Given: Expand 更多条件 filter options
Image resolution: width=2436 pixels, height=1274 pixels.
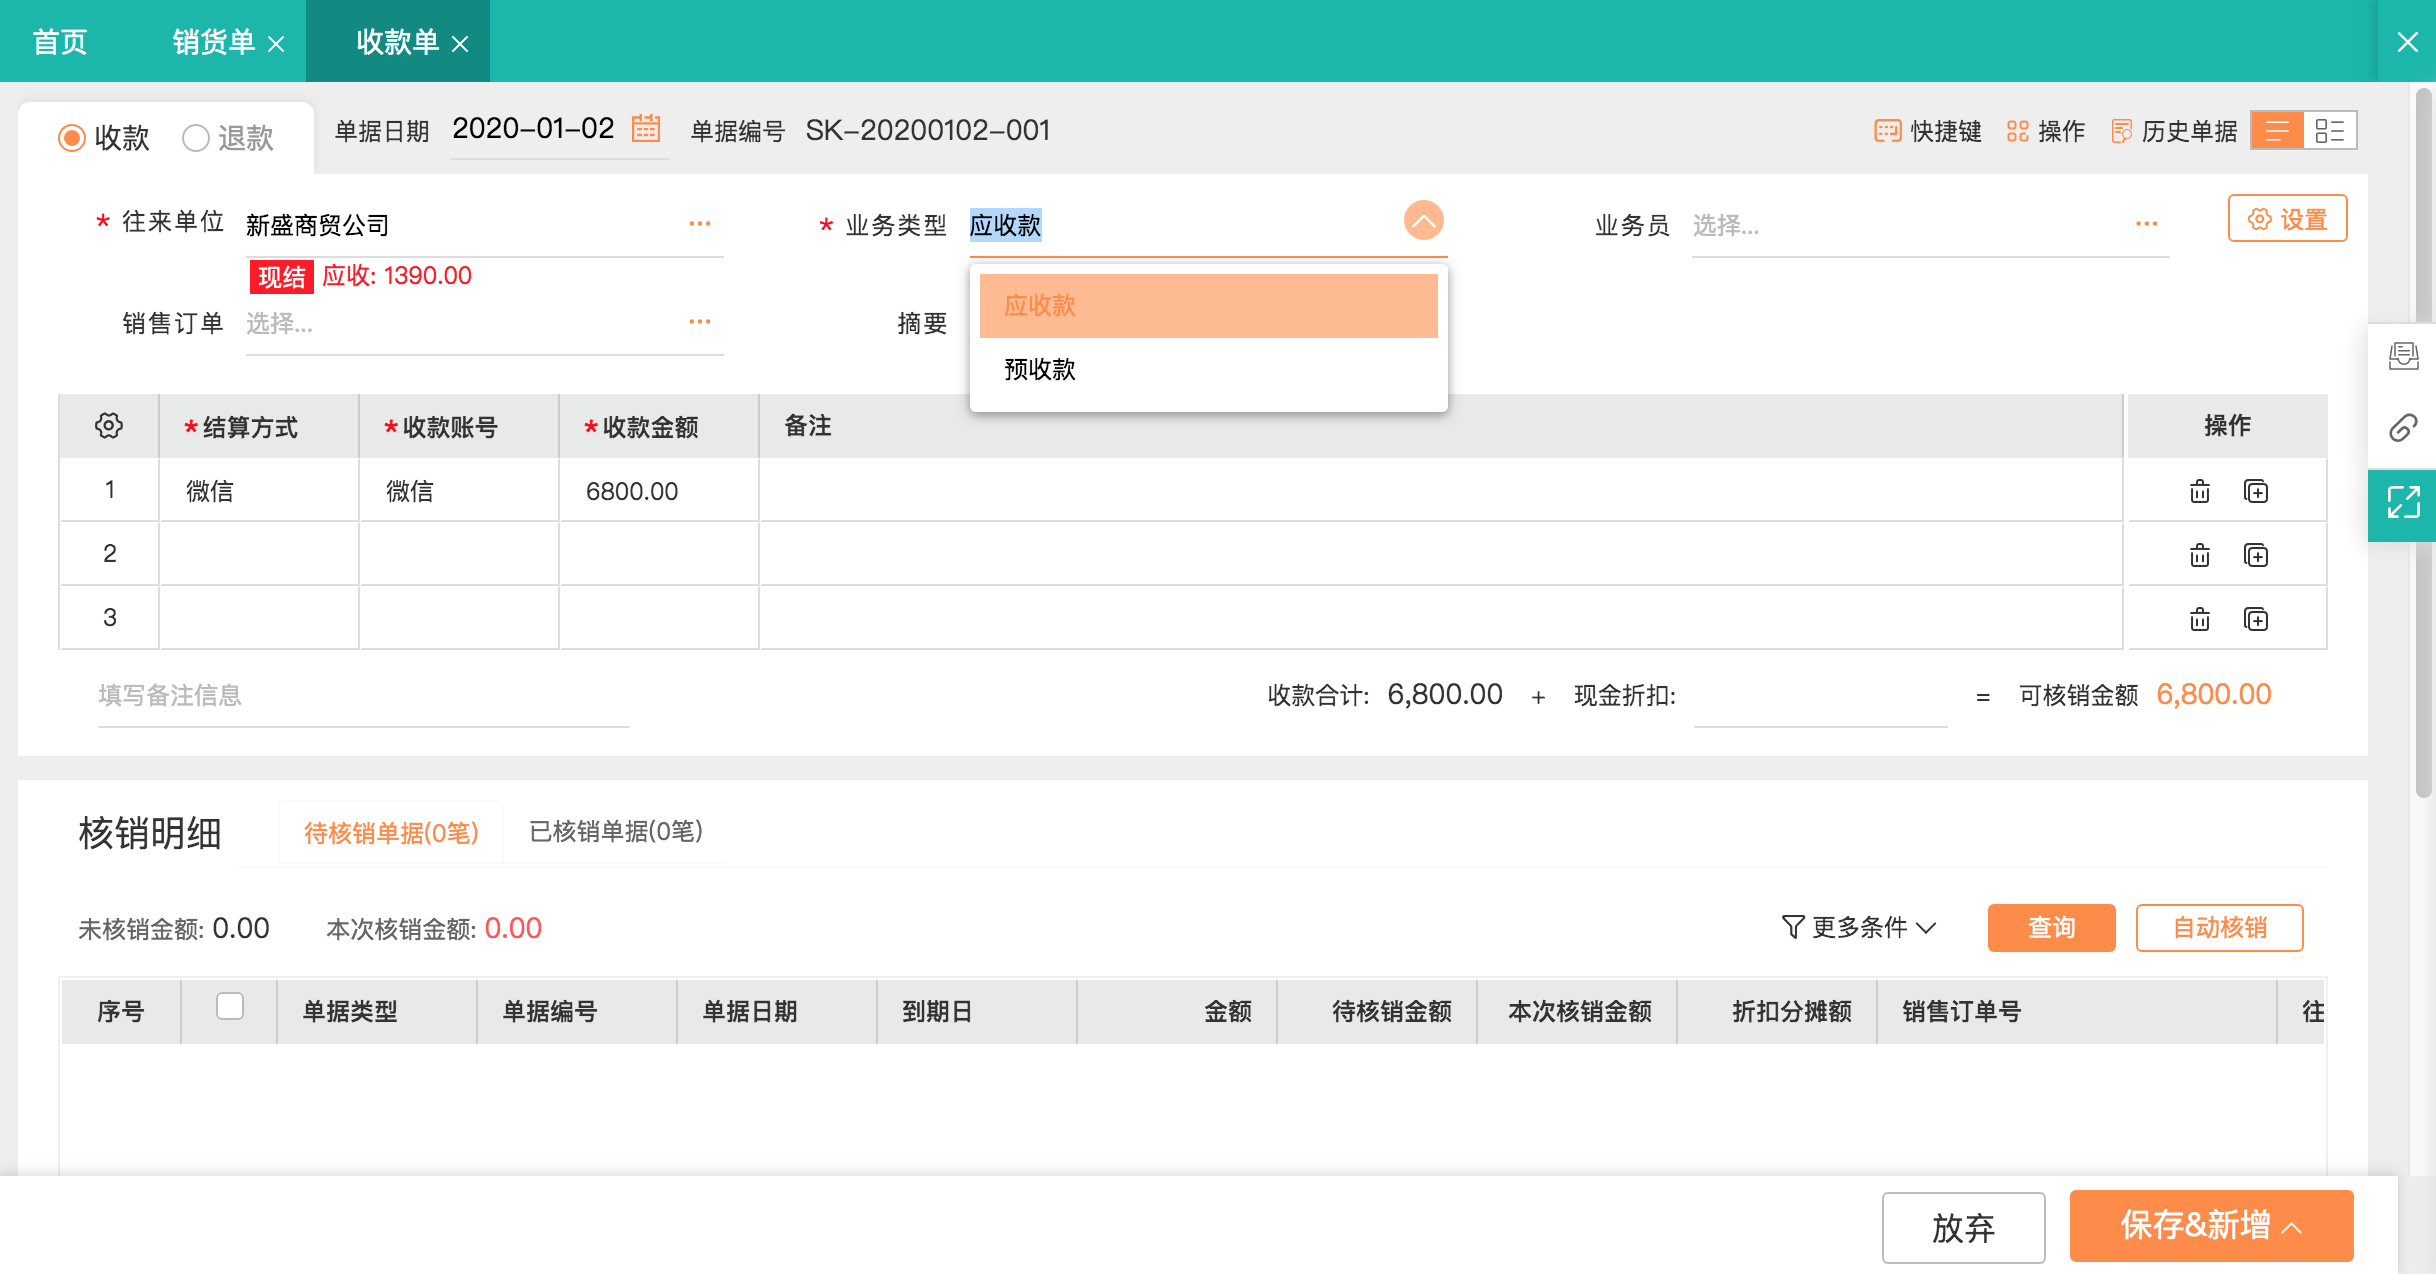Looking at the screenshot, I should click(x=1862, y=928).
